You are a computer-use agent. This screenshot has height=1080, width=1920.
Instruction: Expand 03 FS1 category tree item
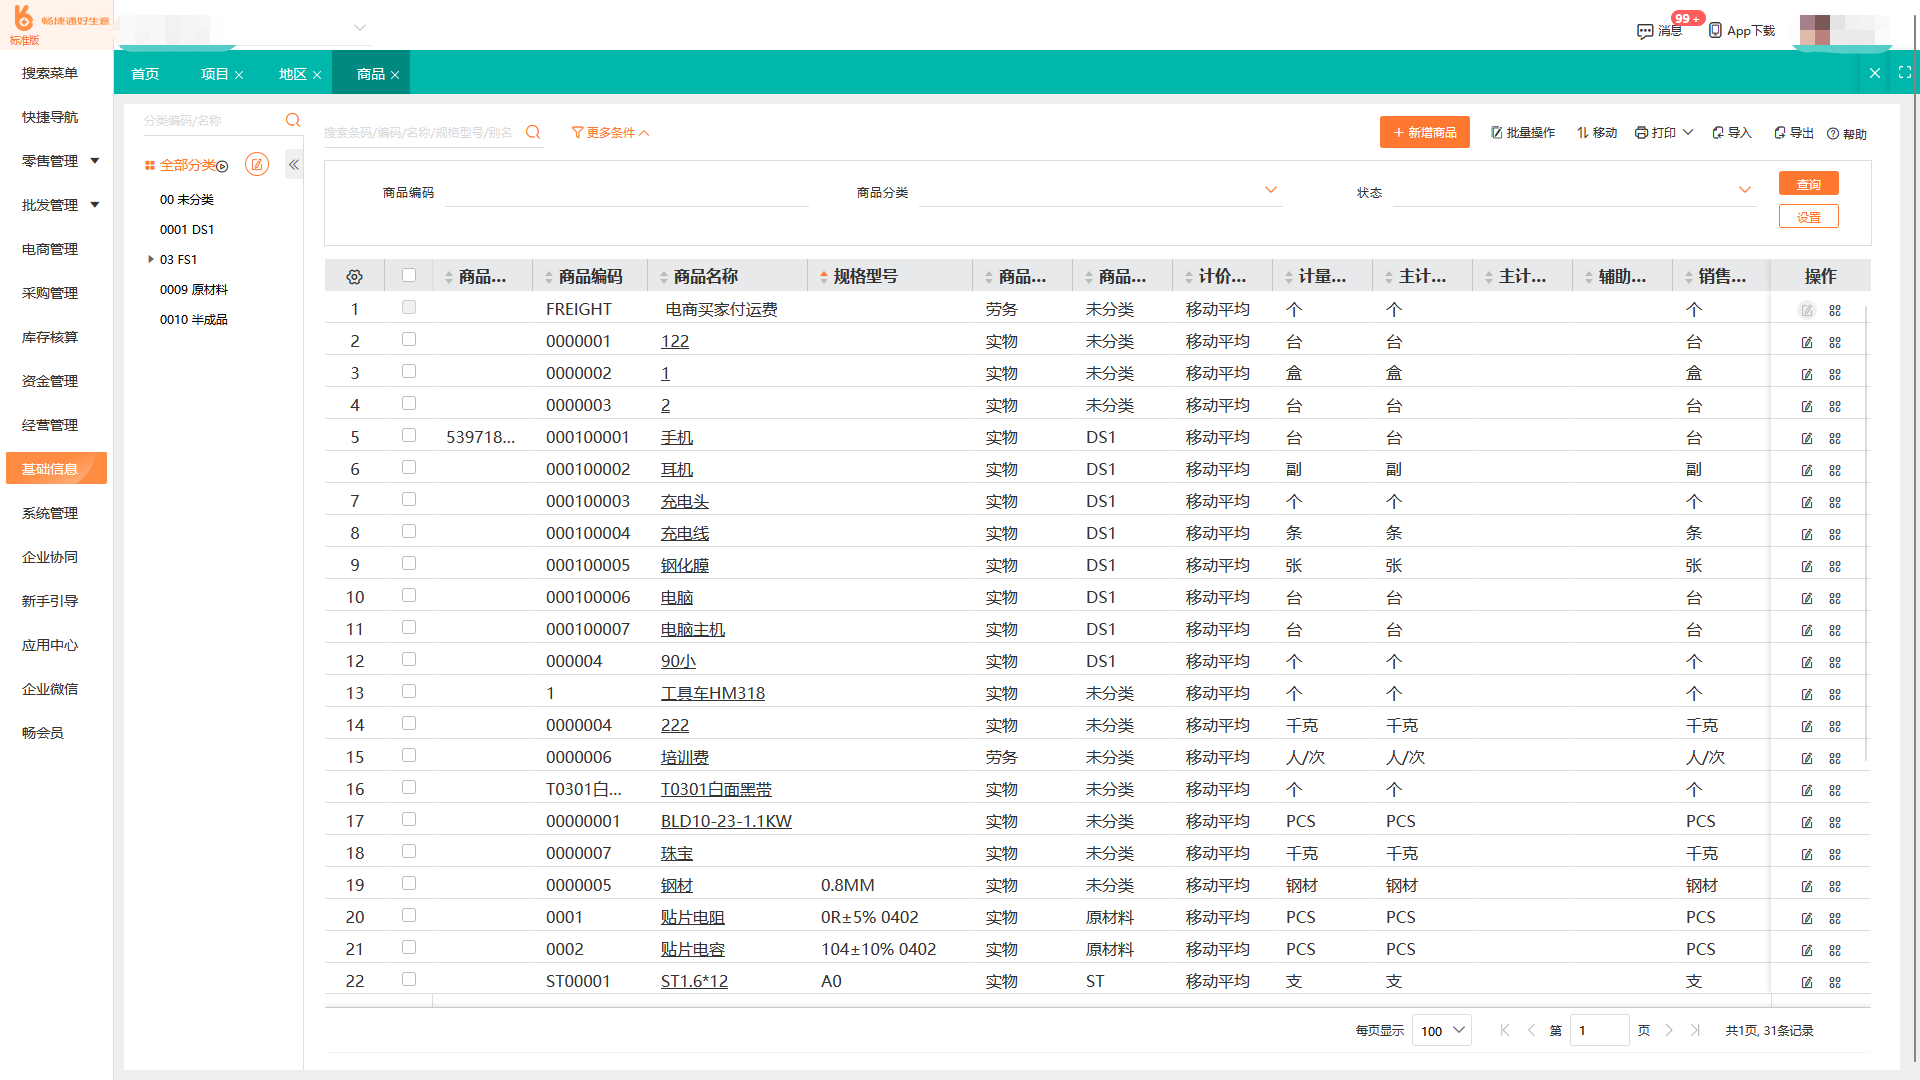[x=150, y=258]
